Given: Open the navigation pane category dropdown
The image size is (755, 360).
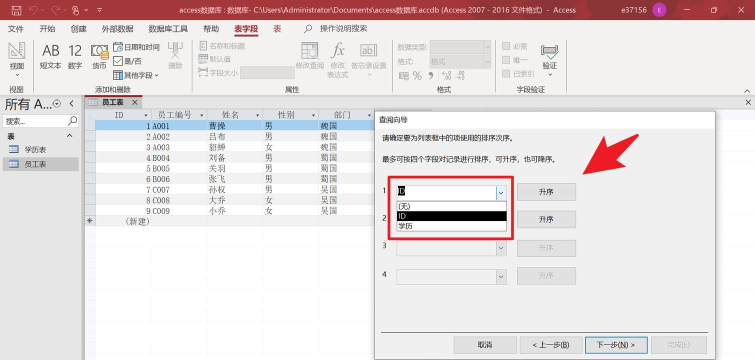Looking at the screenshot, I should point(57,103).
